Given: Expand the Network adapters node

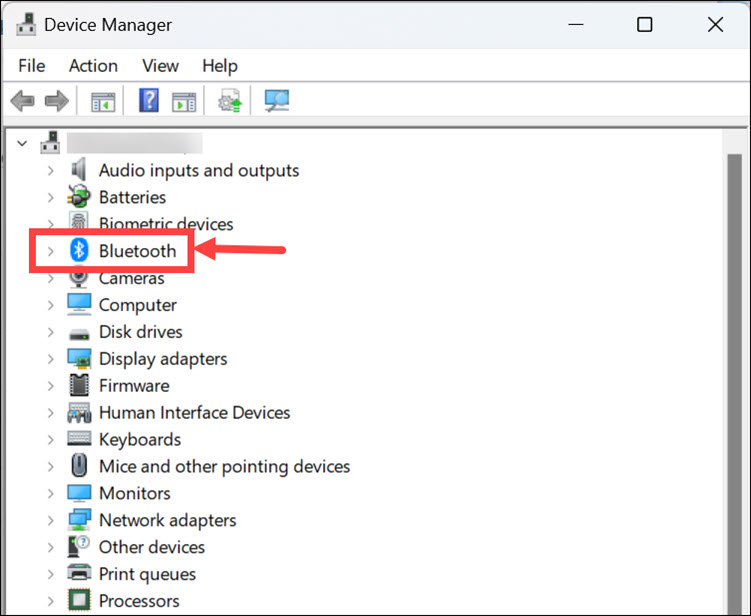Looking at the screenshot, I should [x=50, y=521].
